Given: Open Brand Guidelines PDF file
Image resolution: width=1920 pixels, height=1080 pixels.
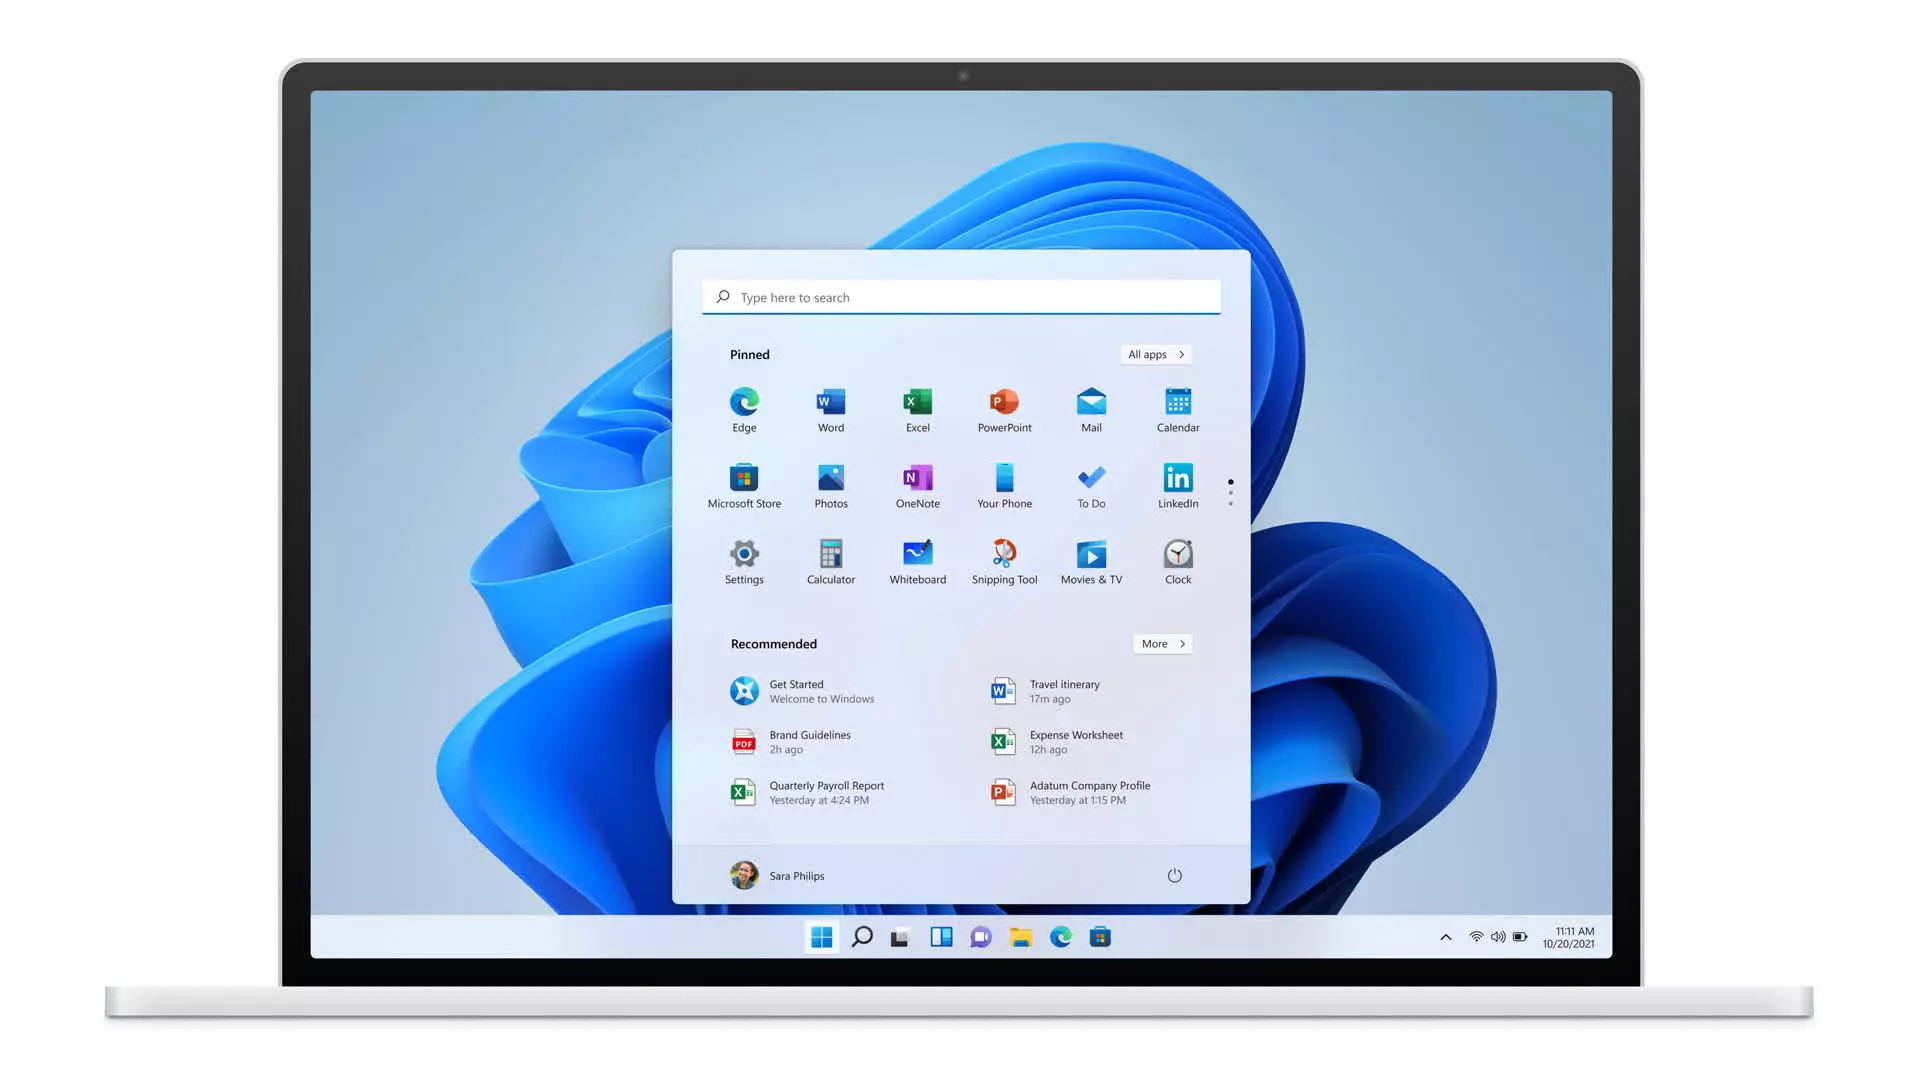Looking at the screenshot, I should pos(810,741).
